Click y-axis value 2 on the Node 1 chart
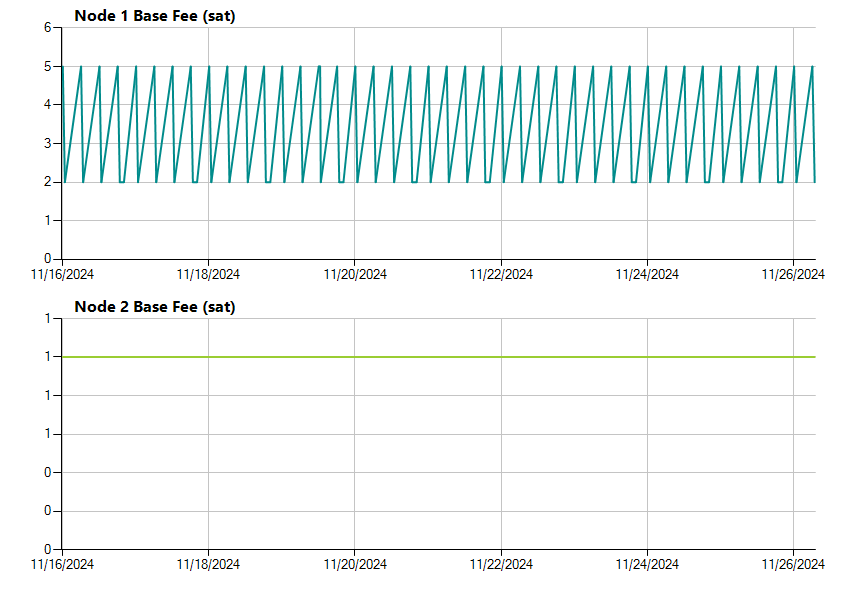Screen dimensions: 860x600 [47, 182]
